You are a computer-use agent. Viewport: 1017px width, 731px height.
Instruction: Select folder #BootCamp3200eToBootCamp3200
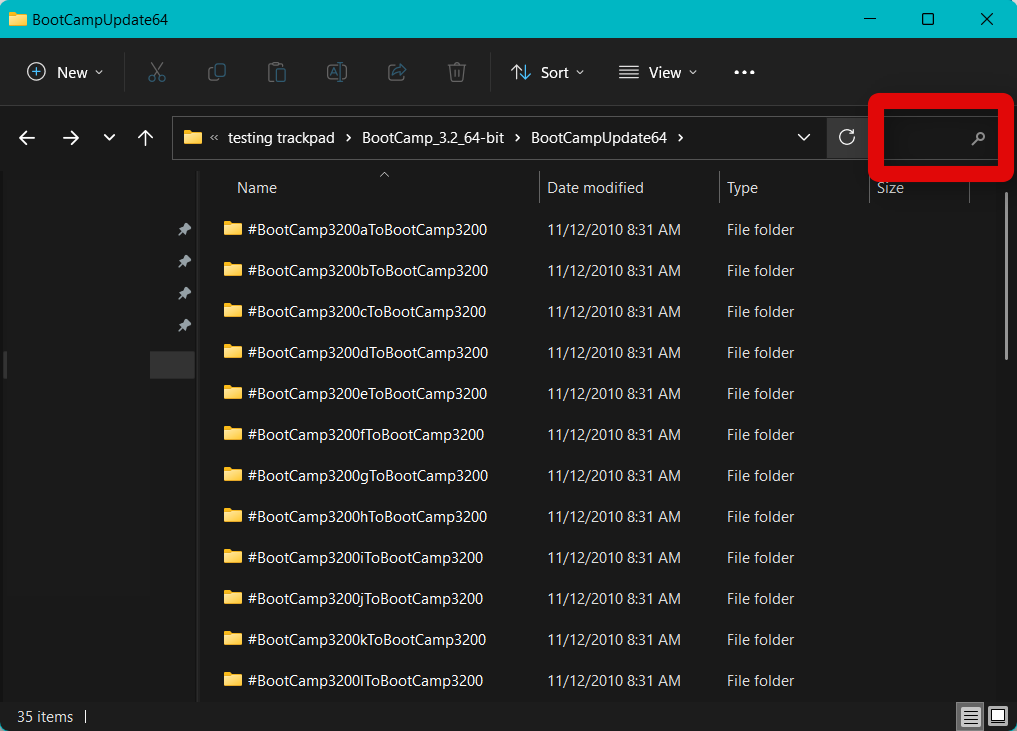click(x=367, y=394)
